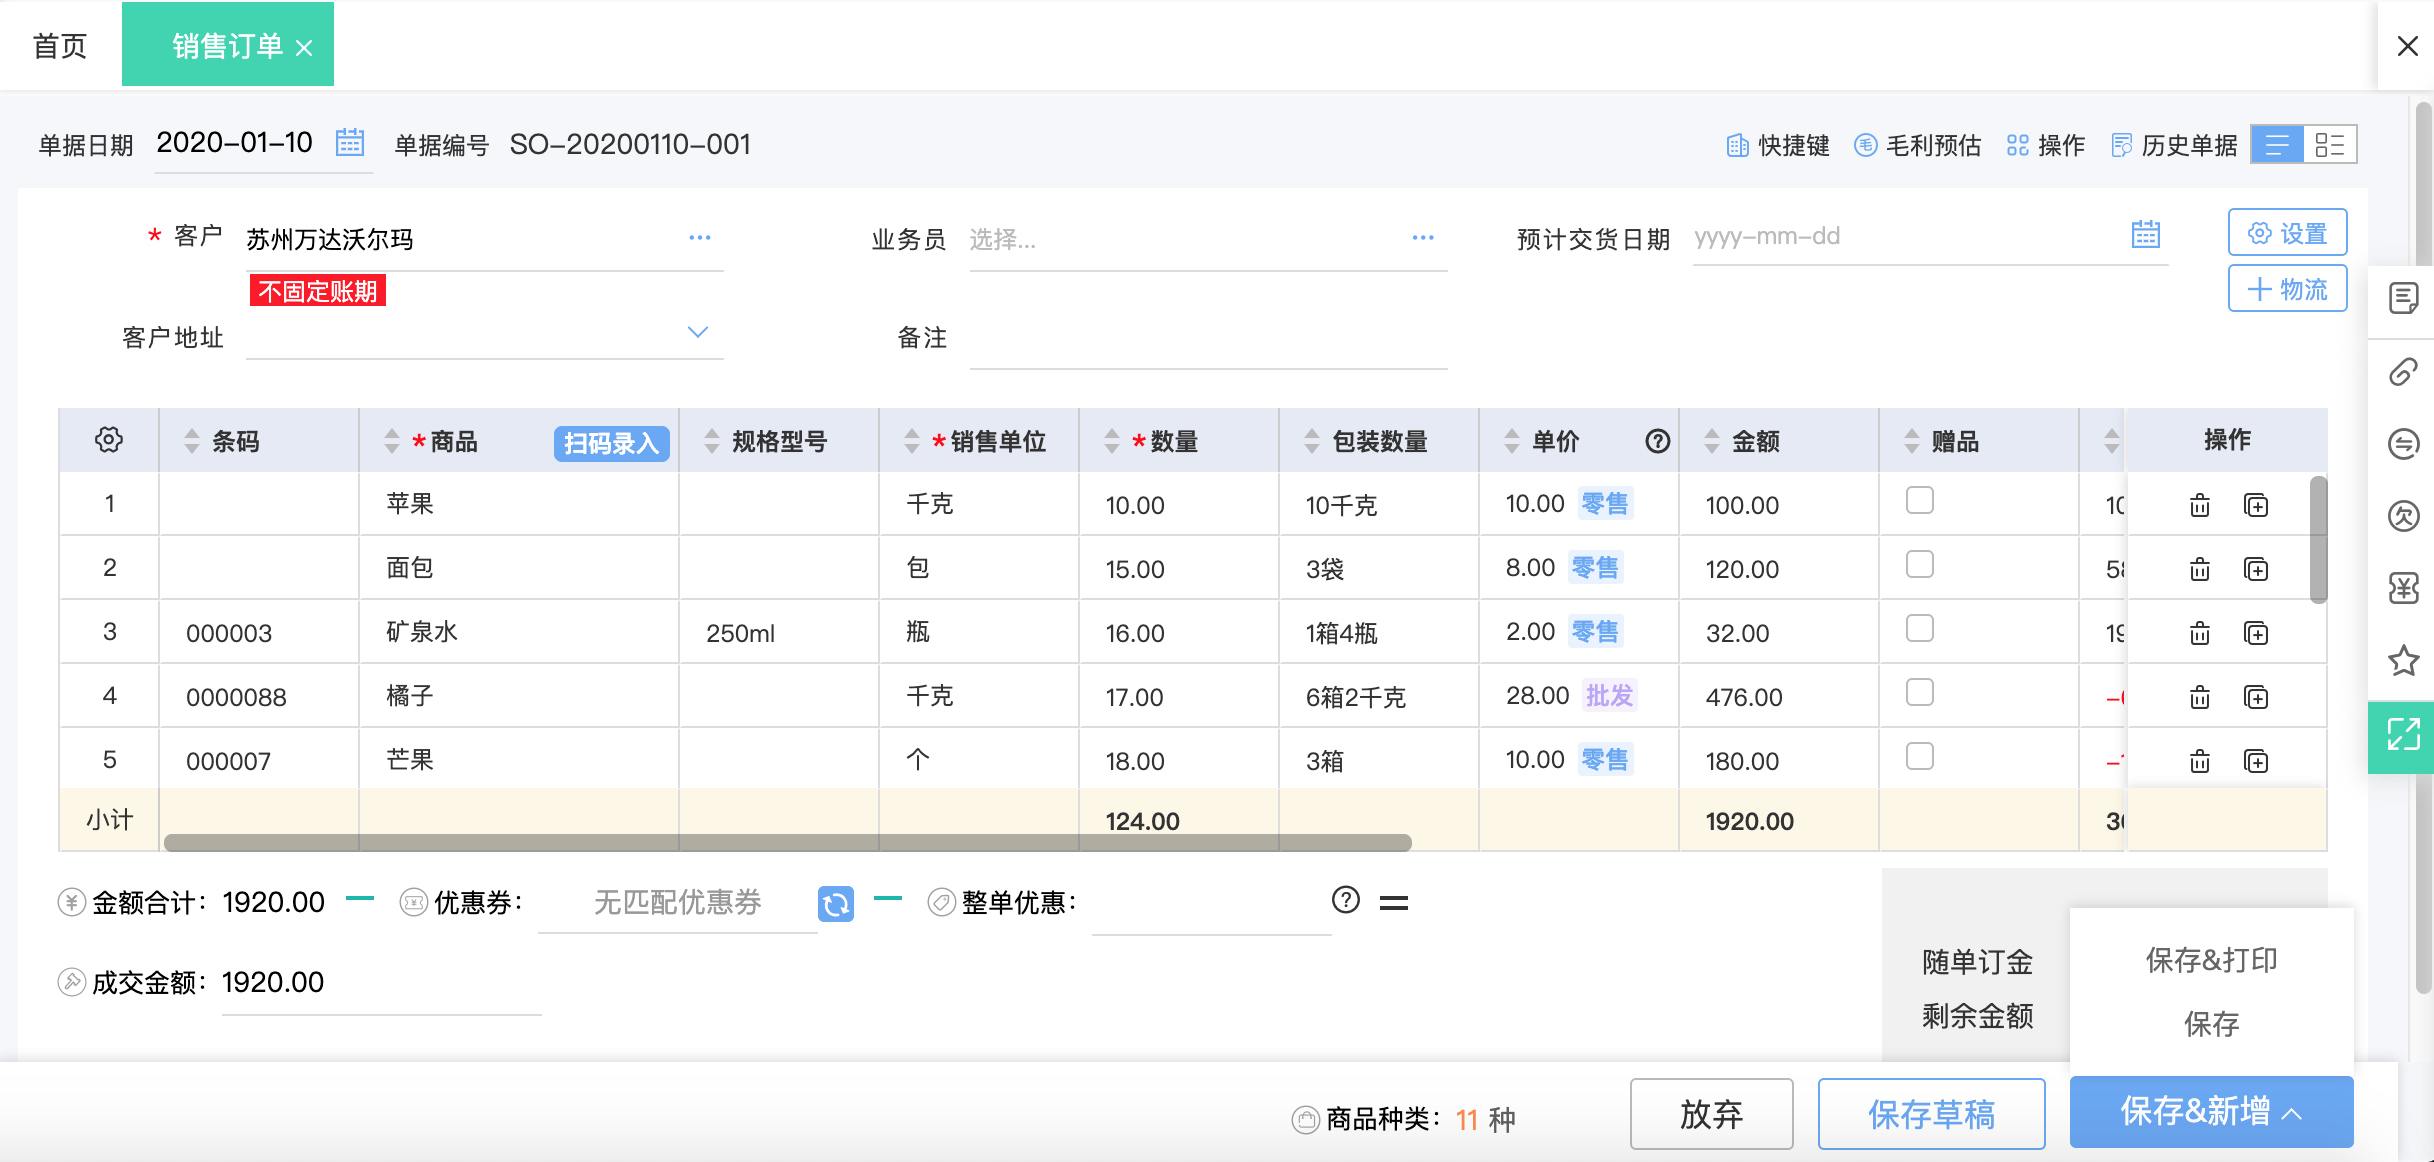Toggle the 赠品 checkbox for row 1 苹果
Screen dimensions: 2434x1162
pyautogui.click(x=1920, y=504)
